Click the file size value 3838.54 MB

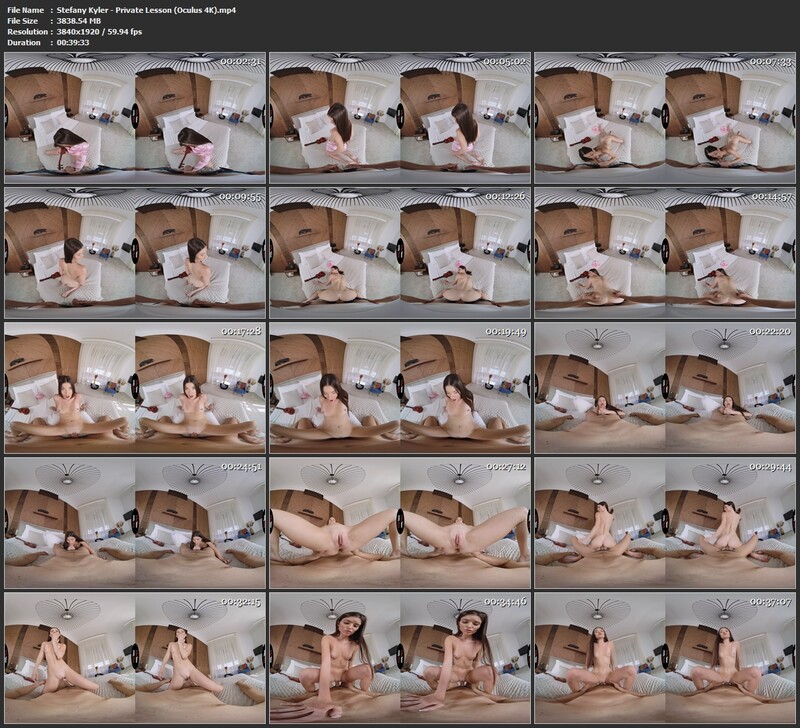click(83, 20)
